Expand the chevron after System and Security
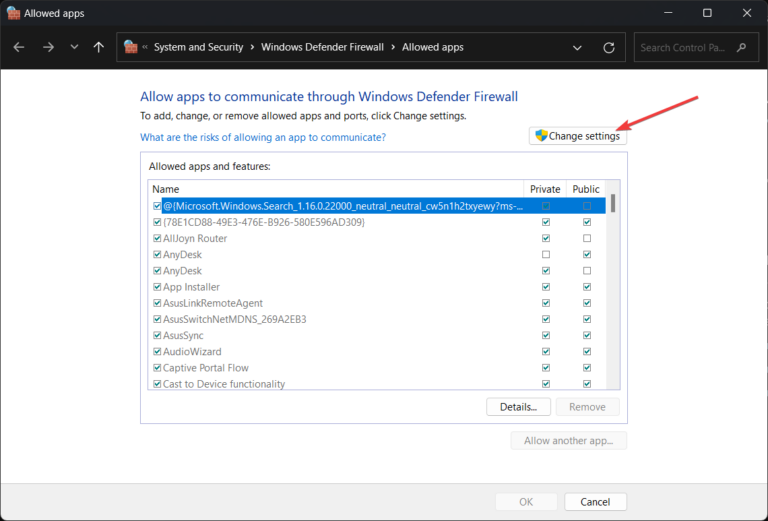The width and height of the screenshot is (768, 521). click(252, 47)
